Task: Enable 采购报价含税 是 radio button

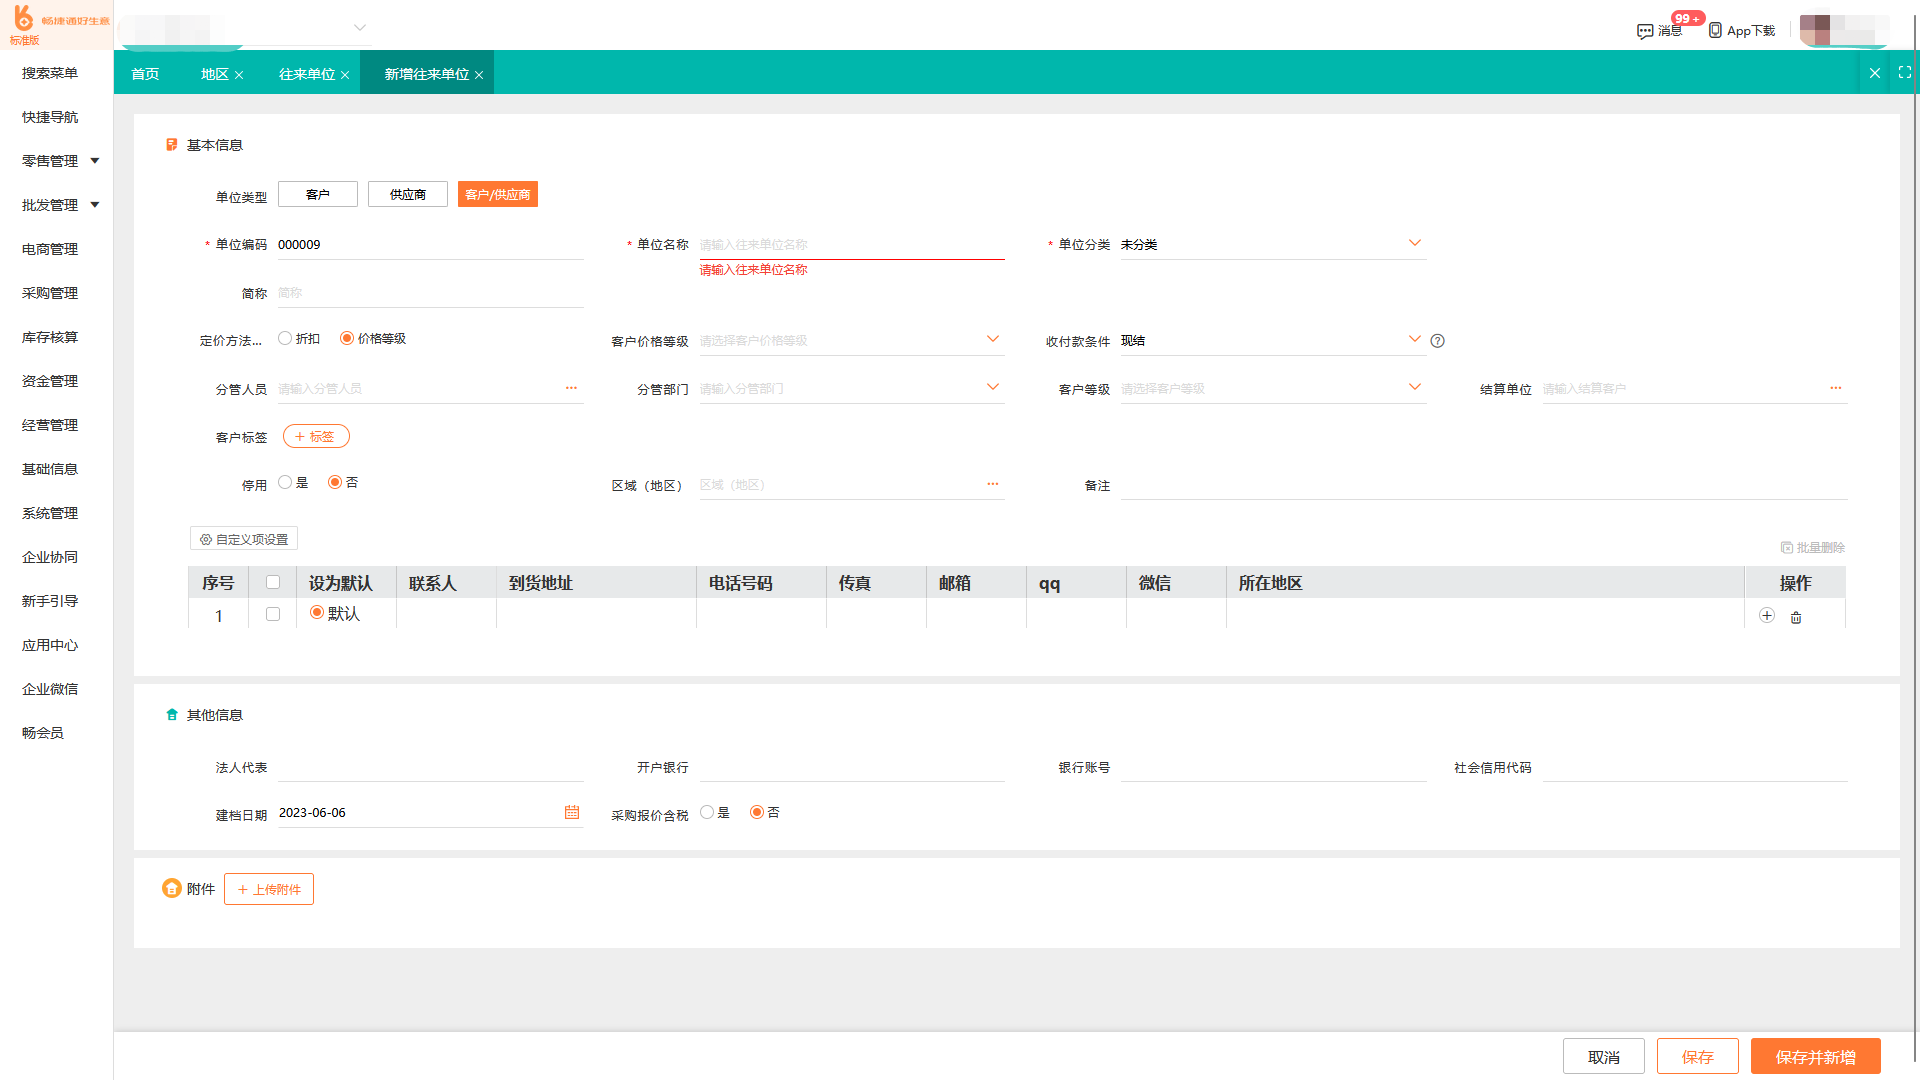Action: 709,812
